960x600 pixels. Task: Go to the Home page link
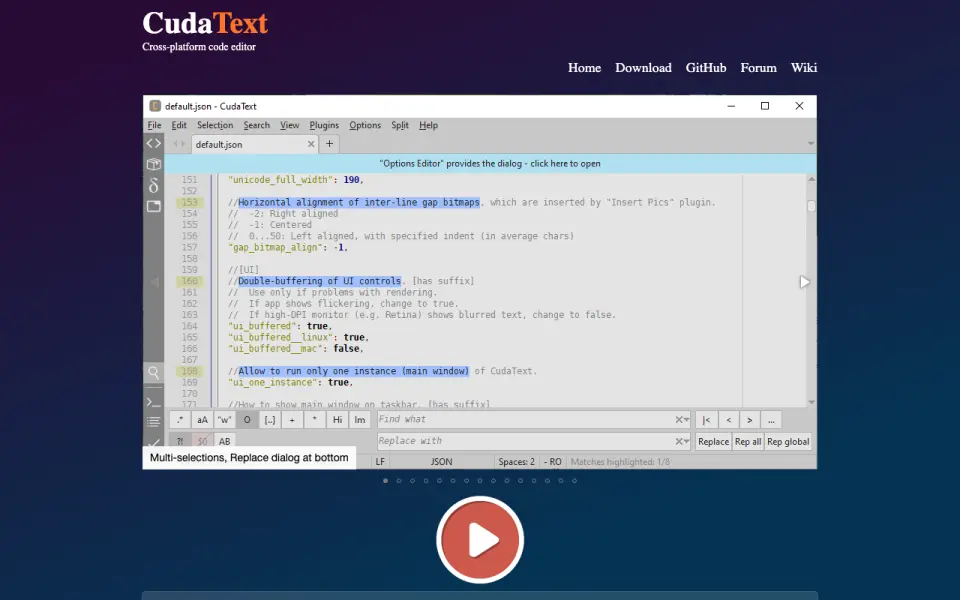[x=584, y=68]
